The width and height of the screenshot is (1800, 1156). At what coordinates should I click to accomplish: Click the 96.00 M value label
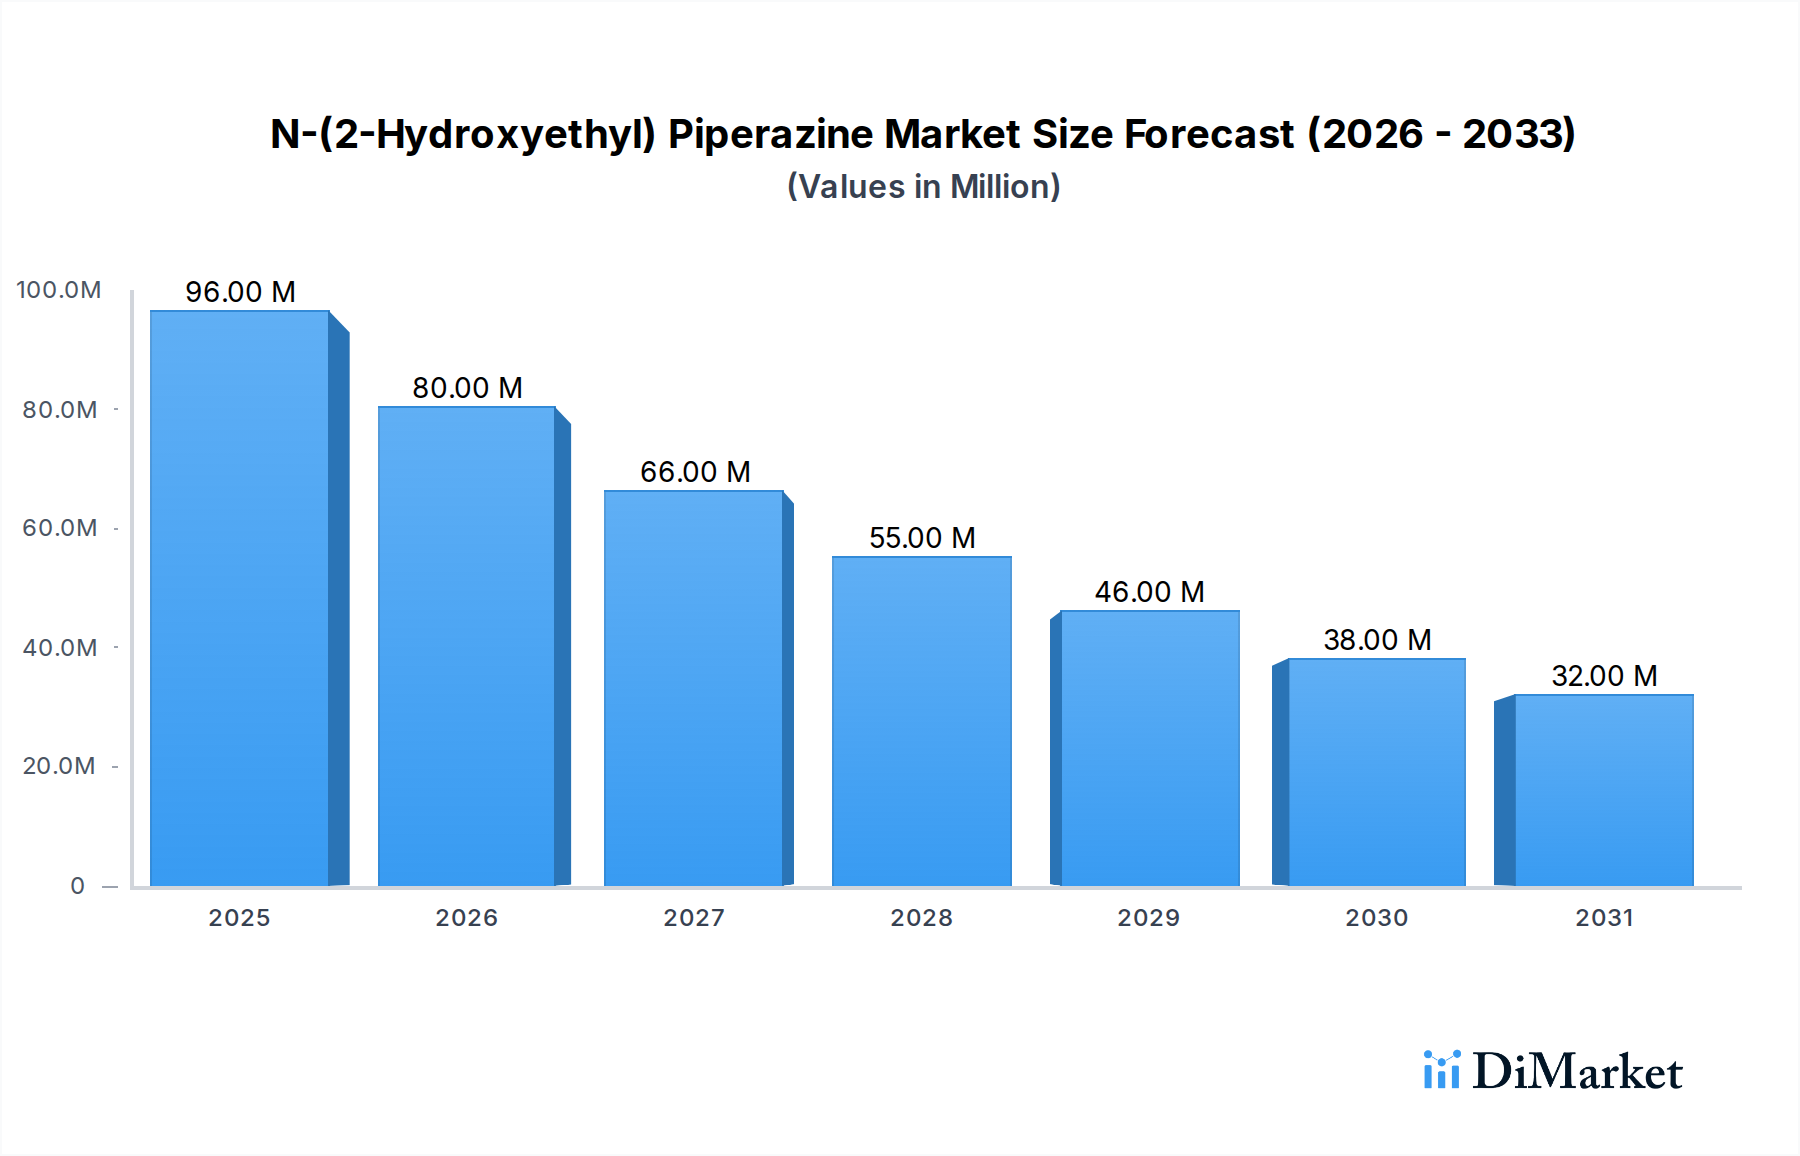(x=240, y=292)
